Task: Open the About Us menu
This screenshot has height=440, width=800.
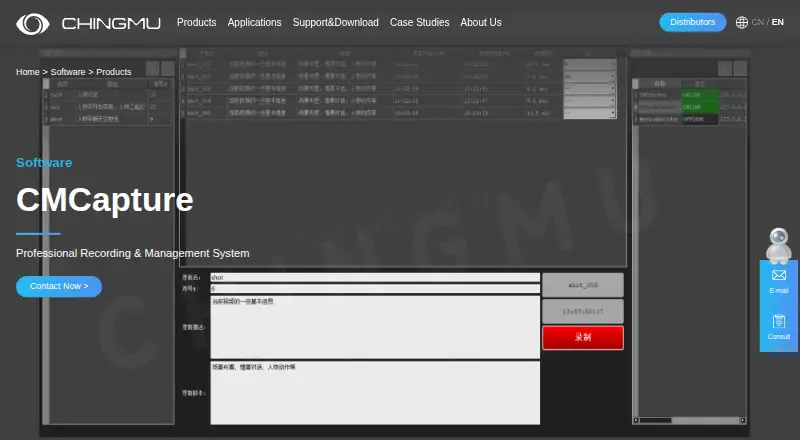Action: point(481,22)
